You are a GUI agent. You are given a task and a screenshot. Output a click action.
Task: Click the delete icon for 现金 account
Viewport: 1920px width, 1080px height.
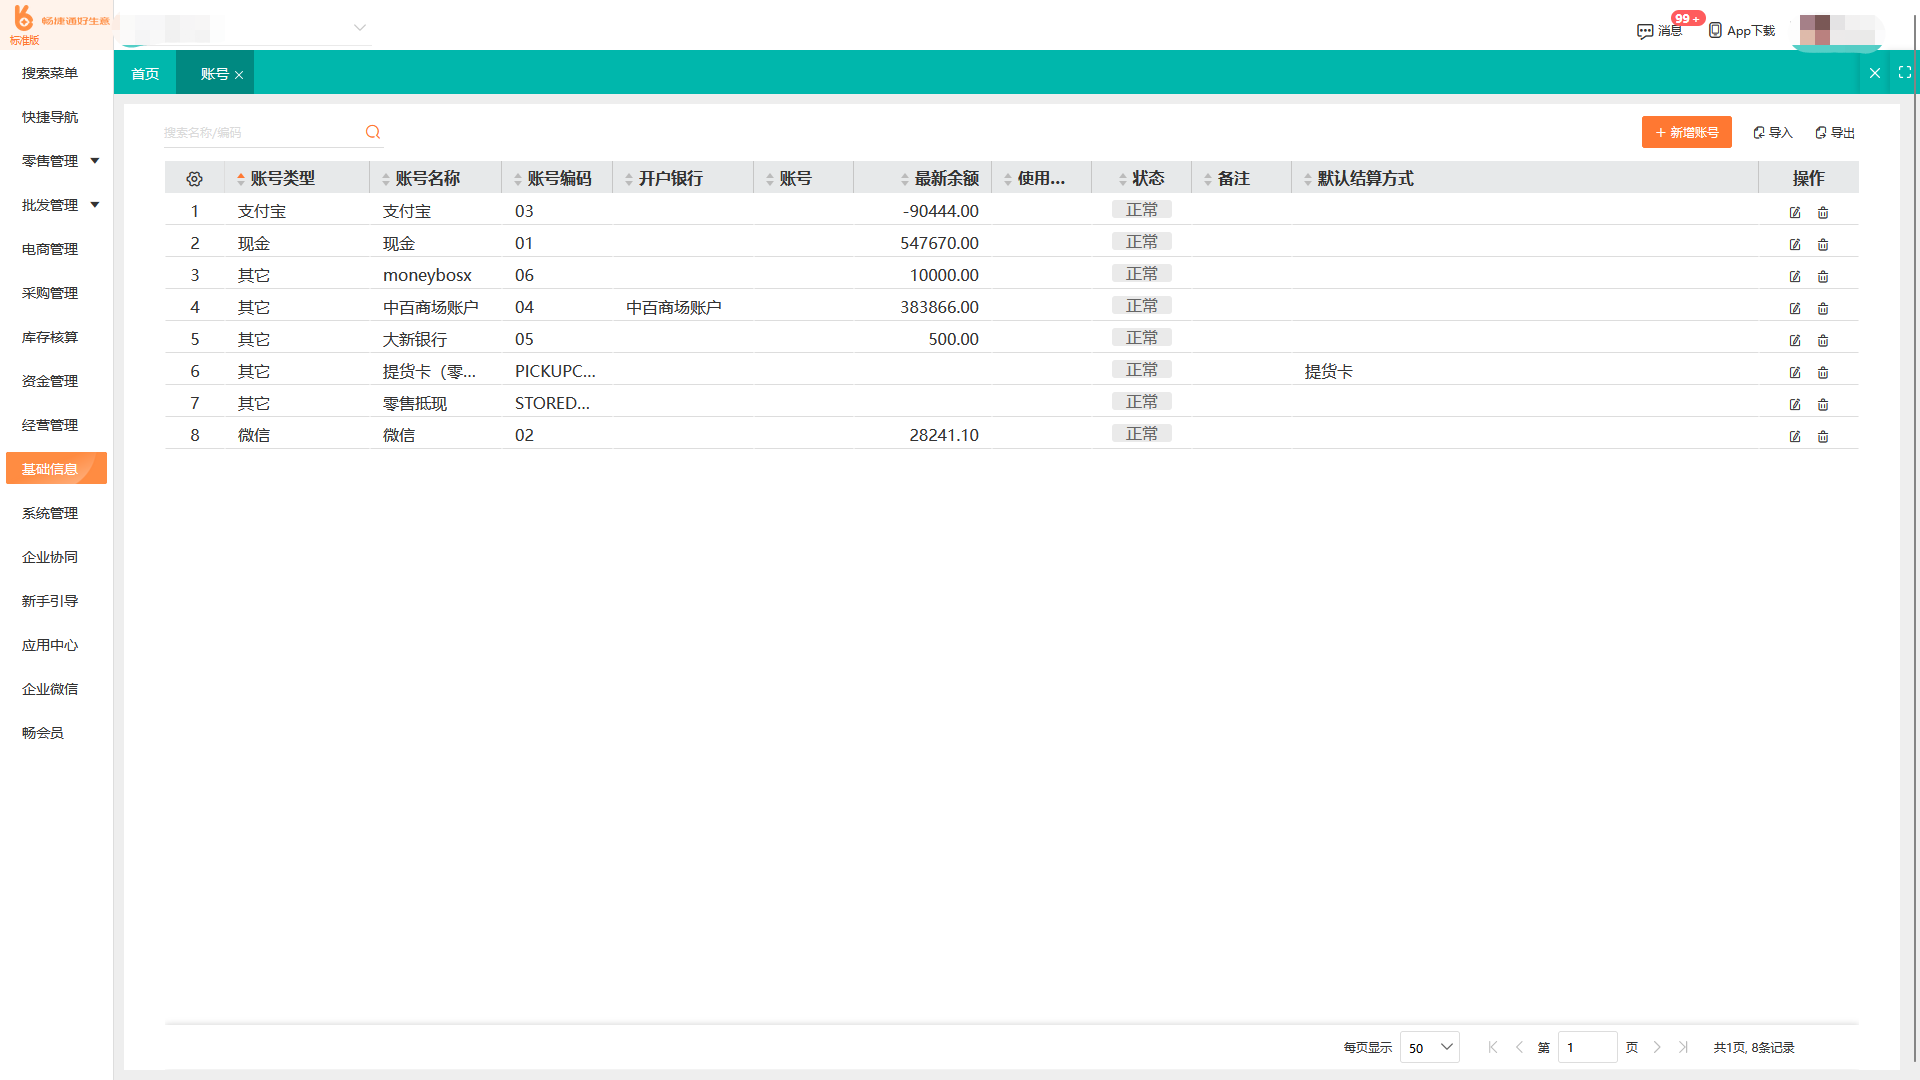tap(1824, 243)
